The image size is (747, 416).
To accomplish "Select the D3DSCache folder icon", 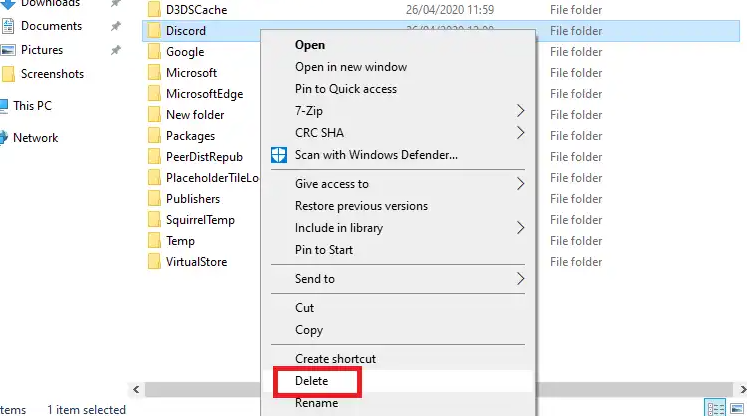I will pos(154,10).
